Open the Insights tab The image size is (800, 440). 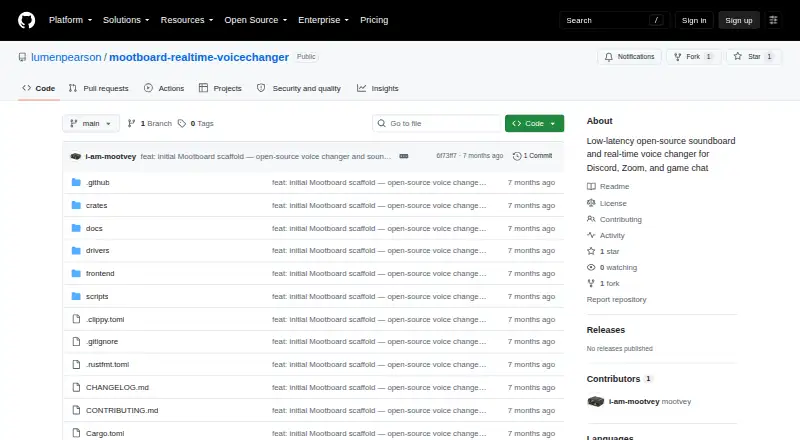[378, 88]
